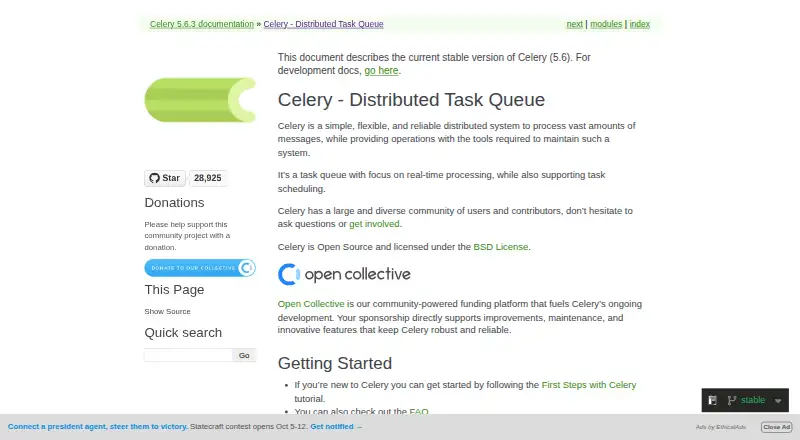Click the Ads by EthicalAds label
This screenshot has height=440, width=800.
(720, 427)
